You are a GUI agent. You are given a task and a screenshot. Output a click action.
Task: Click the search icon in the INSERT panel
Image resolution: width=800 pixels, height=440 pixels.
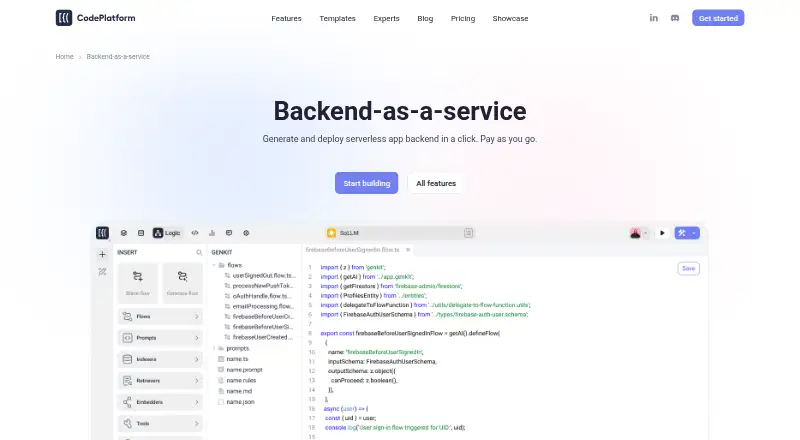199,252
